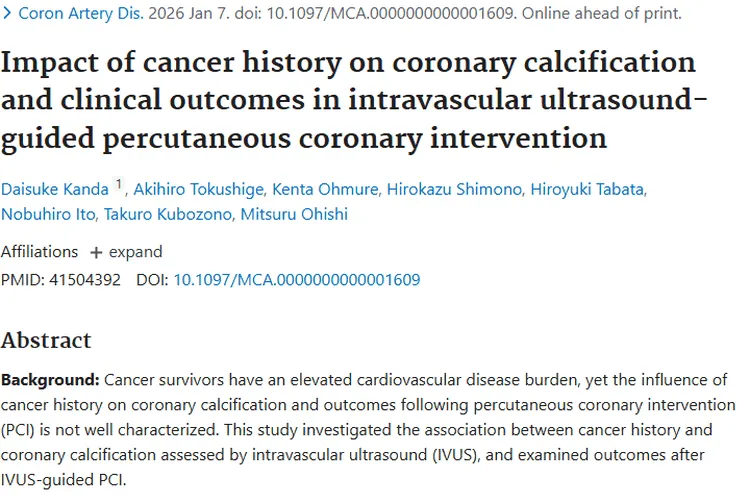Click the Affiliations label
The height and width of the screenshot is (500, 750).
click(39, 252)
